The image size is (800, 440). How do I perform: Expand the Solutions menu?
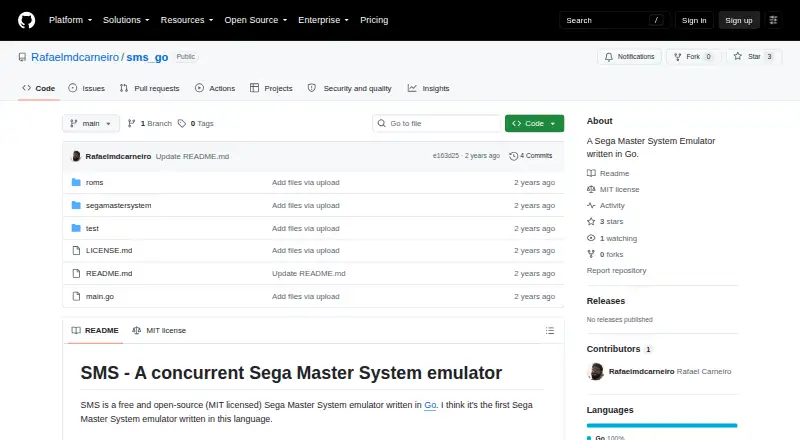(x=126, y=20)
